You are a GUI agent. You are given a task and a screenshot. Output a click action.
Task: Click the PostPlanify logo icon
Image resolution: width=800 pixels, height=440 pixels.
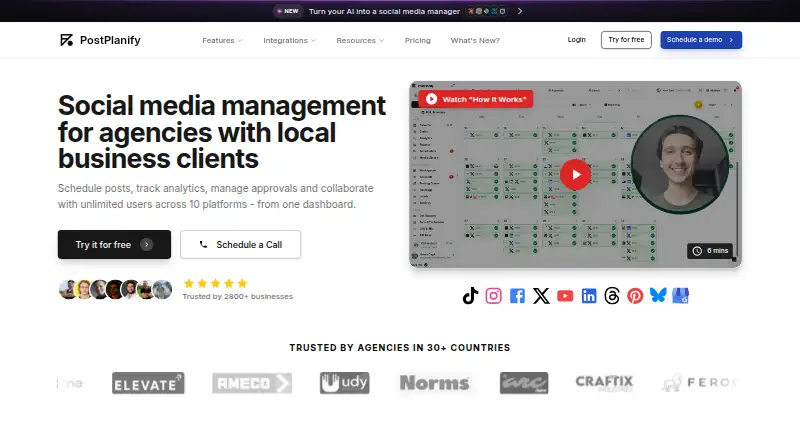(x=66, y=40)
